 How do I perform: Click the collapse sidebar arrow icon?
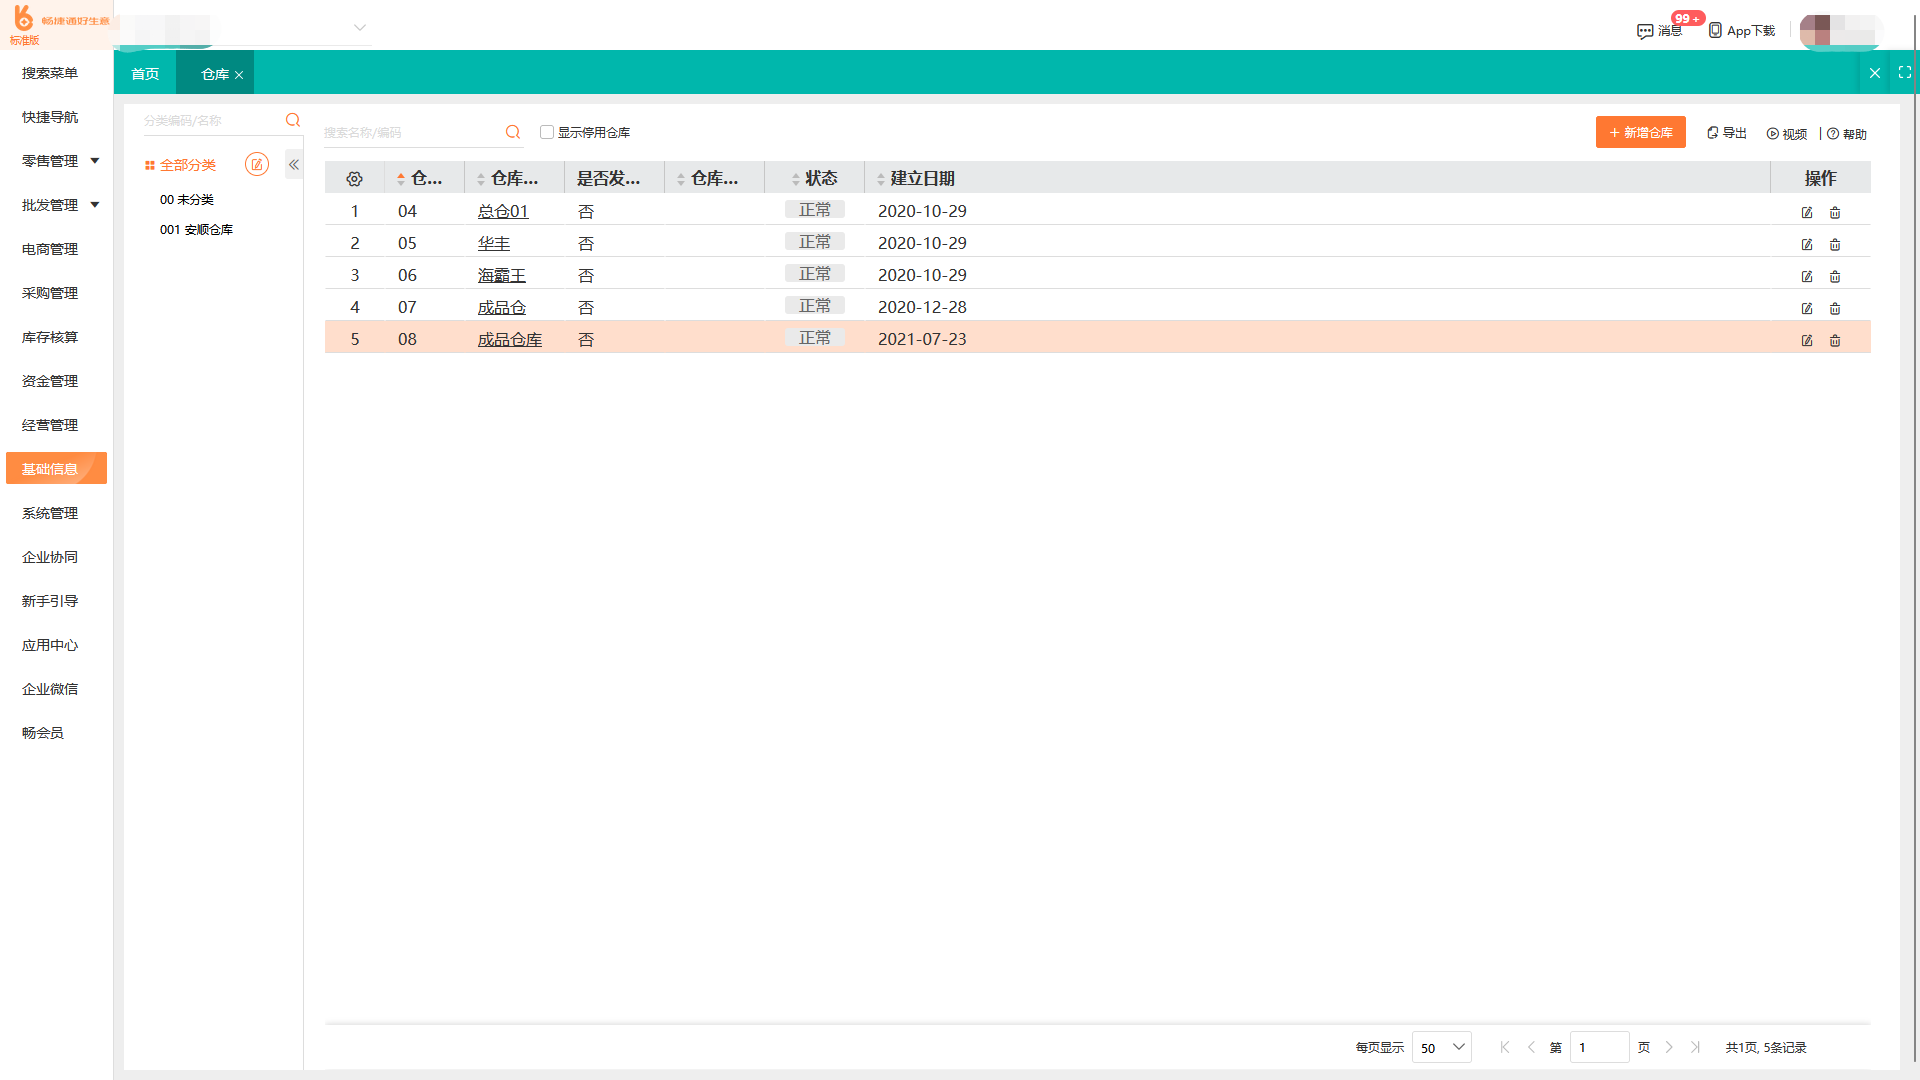294,165
